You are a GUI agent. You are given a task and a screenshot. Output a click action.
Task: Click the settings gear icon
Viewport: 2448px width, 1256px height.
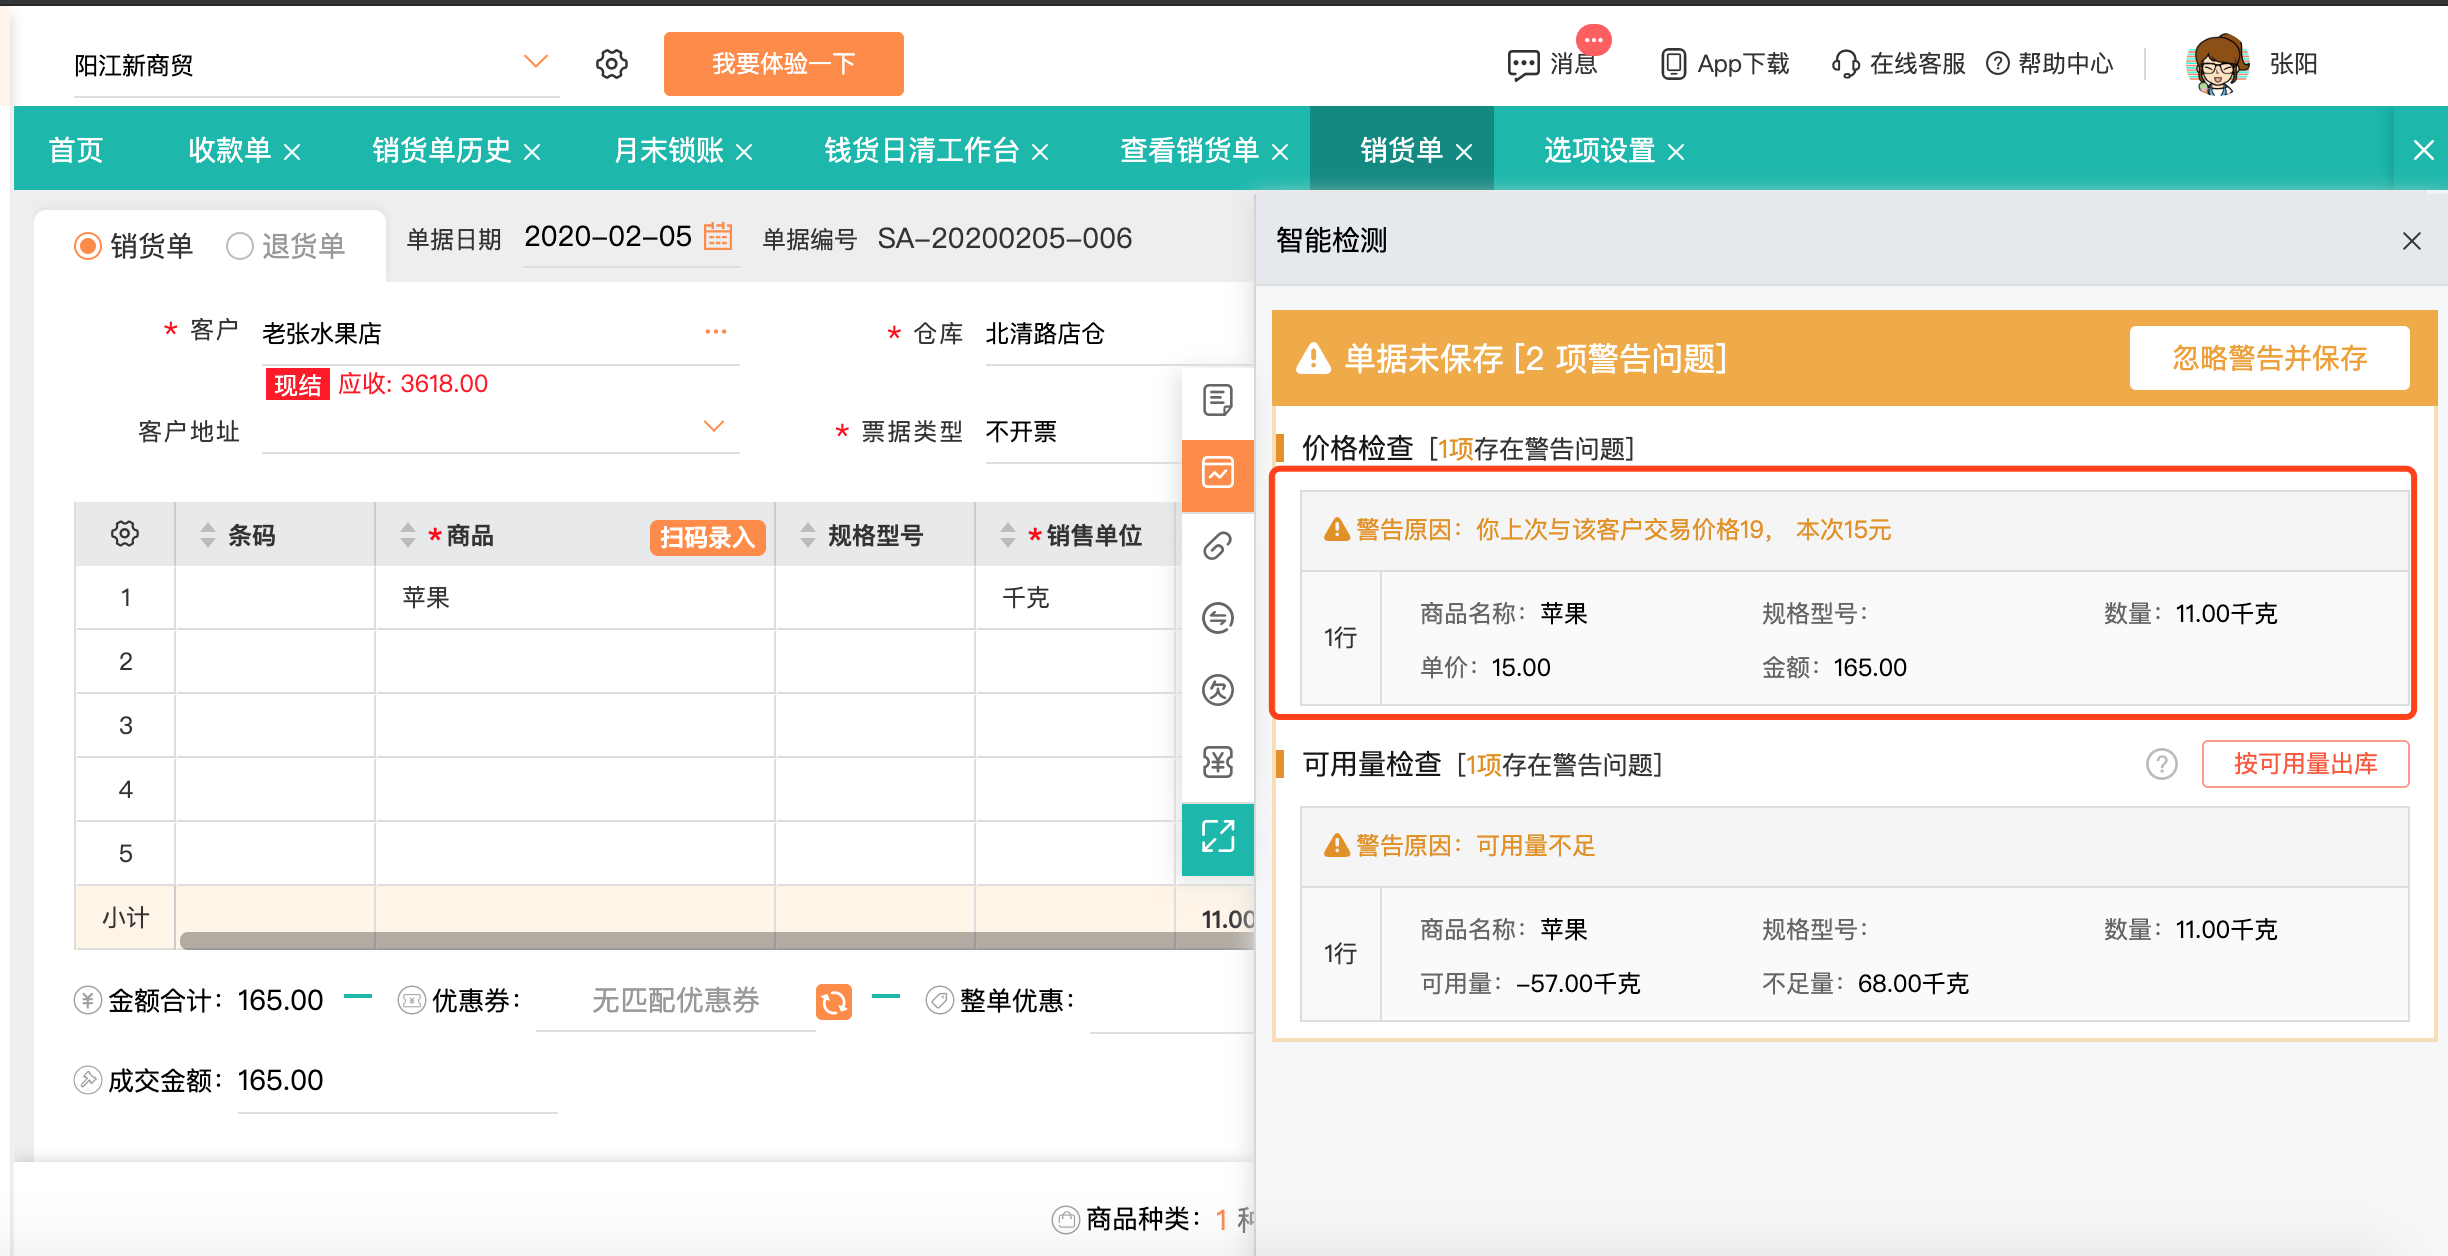click(x=612, y=64)
